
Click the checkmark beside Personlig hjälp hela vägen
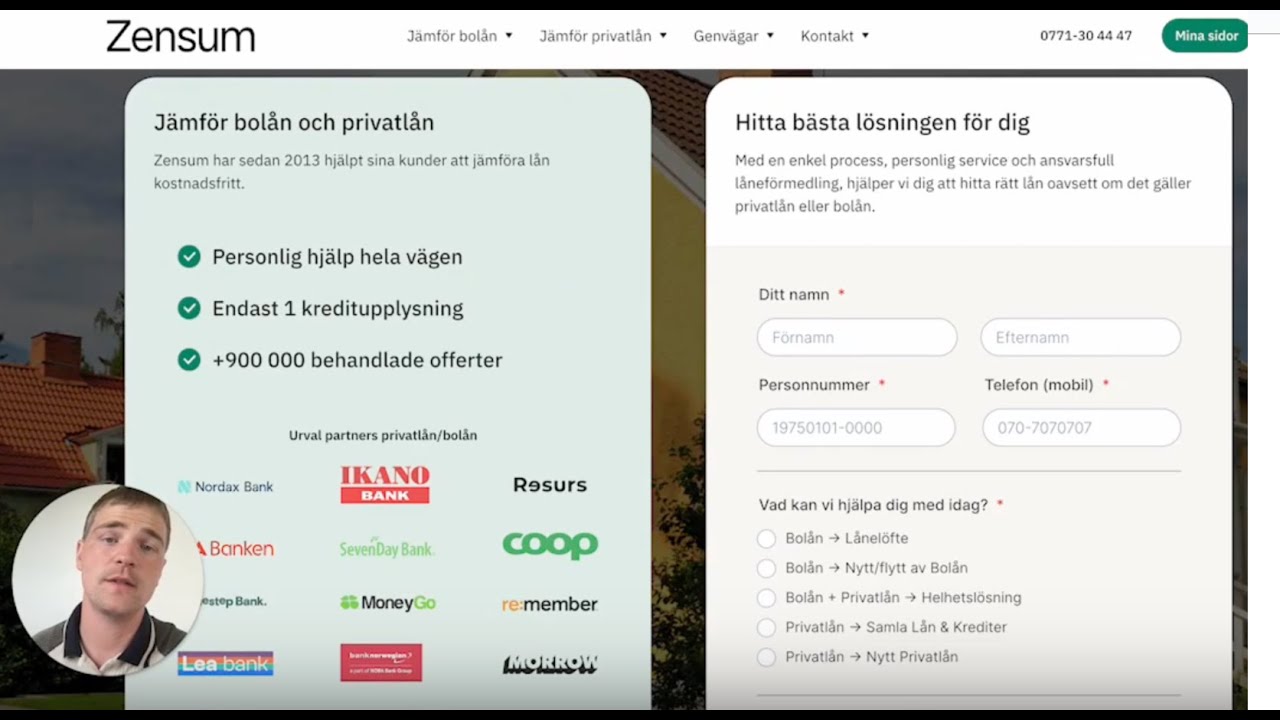pos(189,257)
